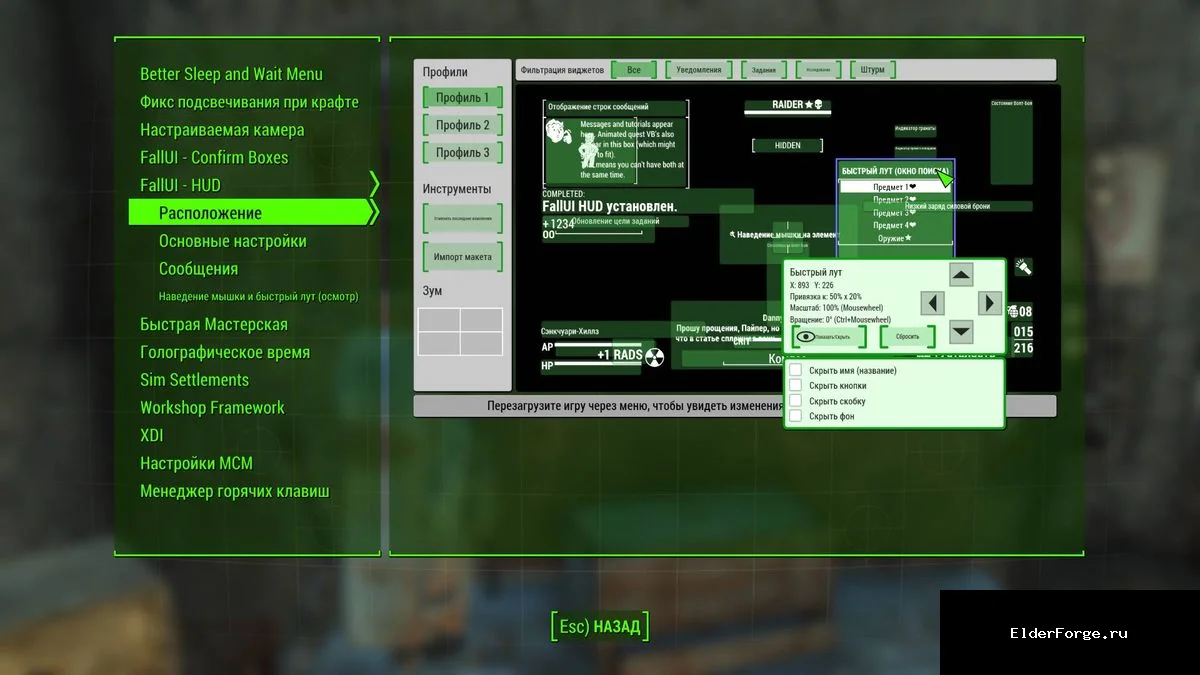Click the zoom grid under 'Зум'
Screen dimensions: 1200x675
coord(460,331)
